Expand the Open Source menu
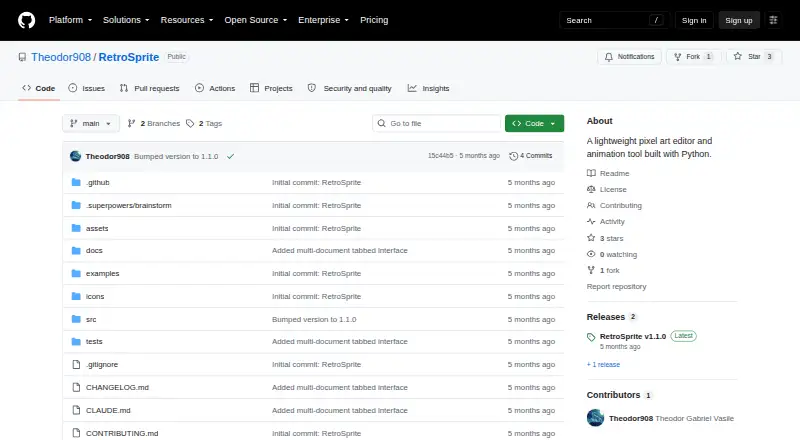This screenshot has height=440, width=800. 256,20
